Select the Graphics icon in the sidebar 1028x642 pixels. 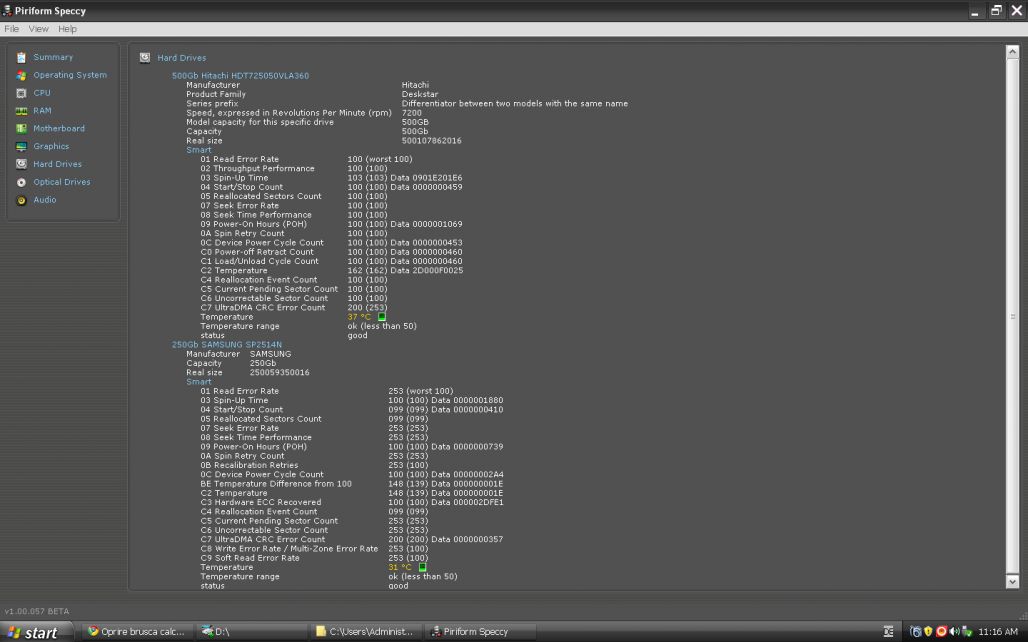pos(21,147)
